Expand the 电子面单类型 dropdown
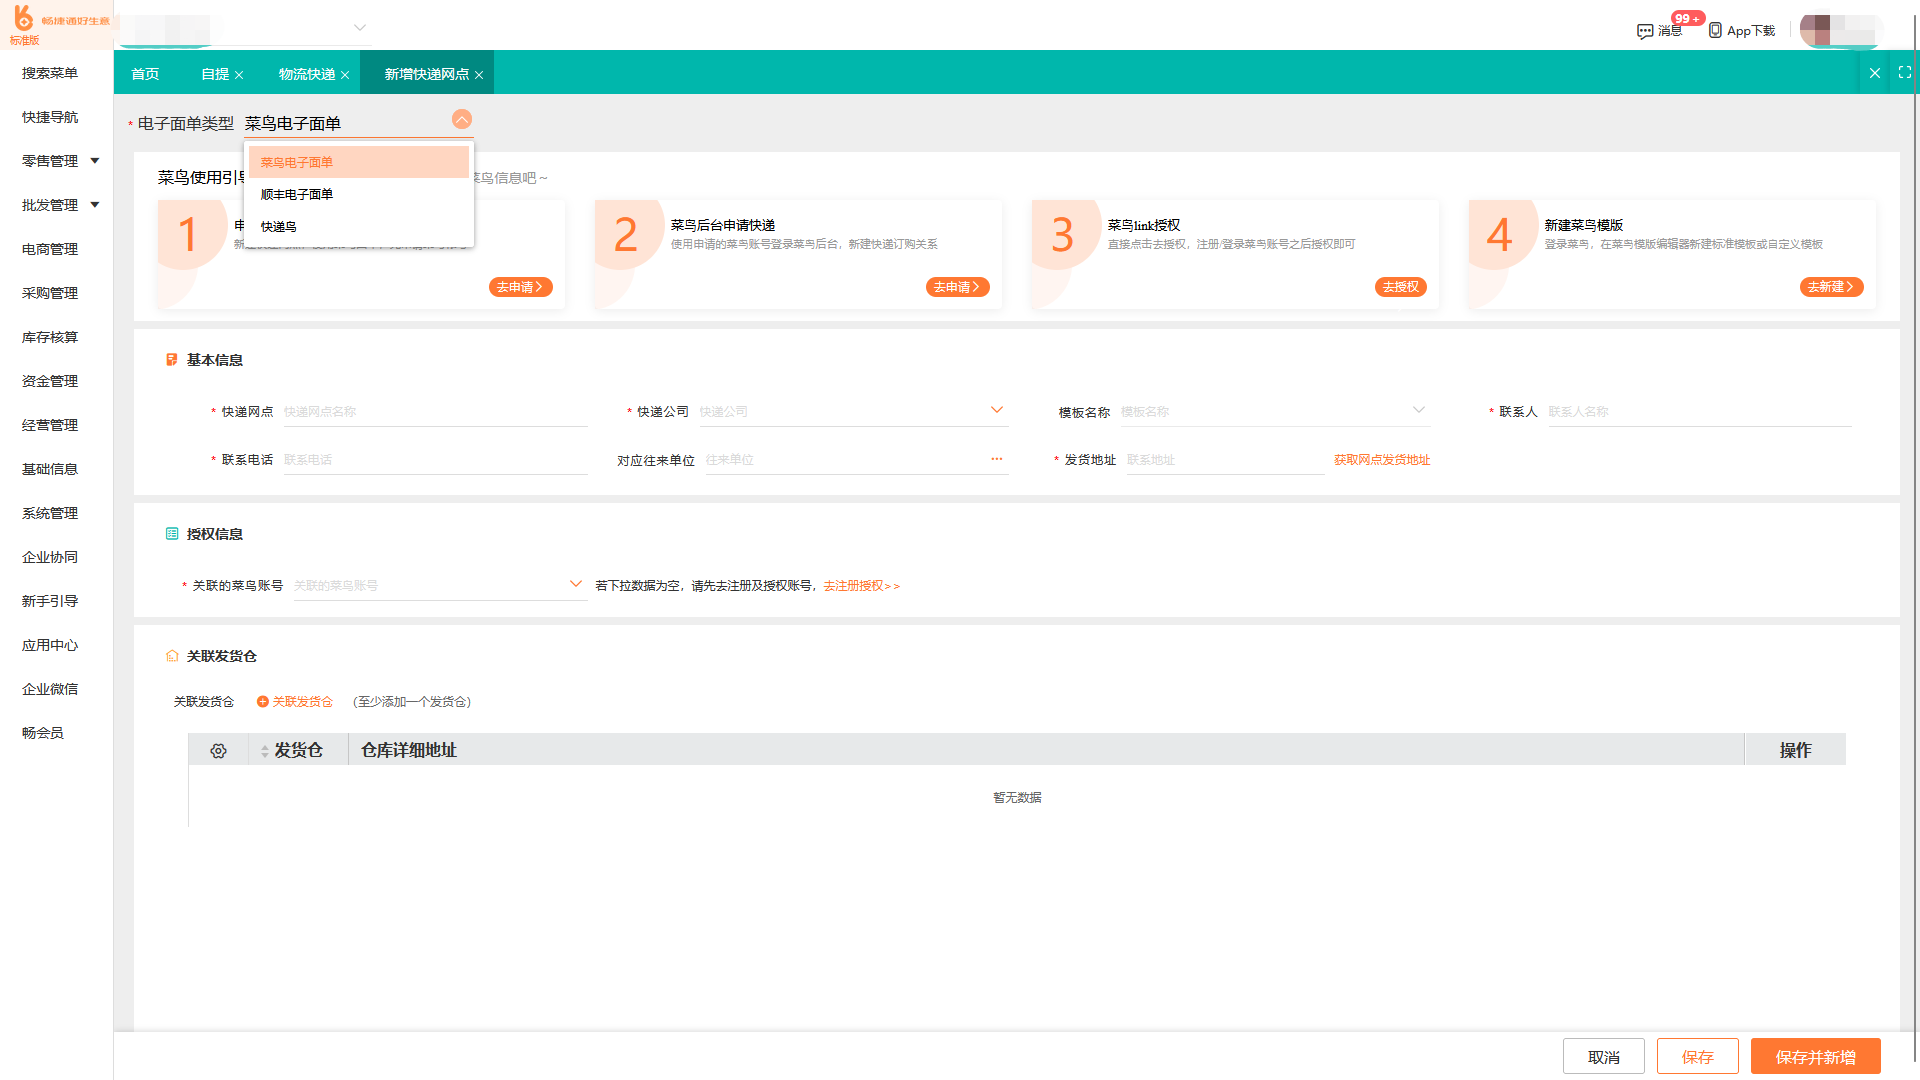This screenshot has width=1920, height=1080. click(x=462, y=121)
